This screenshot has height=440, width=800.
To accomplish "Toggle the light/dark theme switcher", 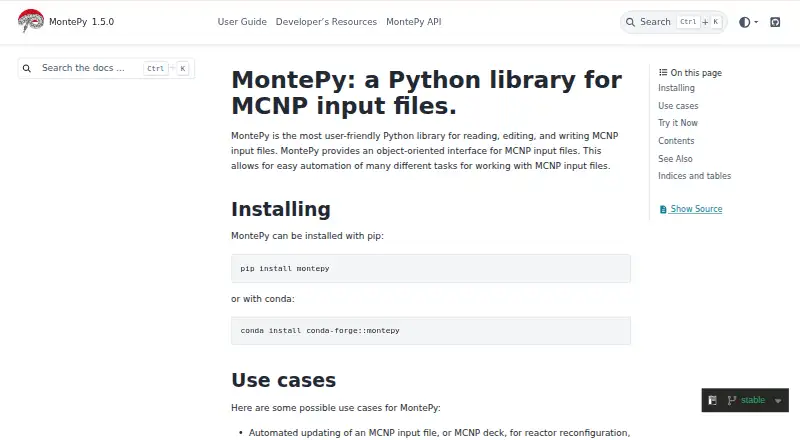I will coord(744,22).
